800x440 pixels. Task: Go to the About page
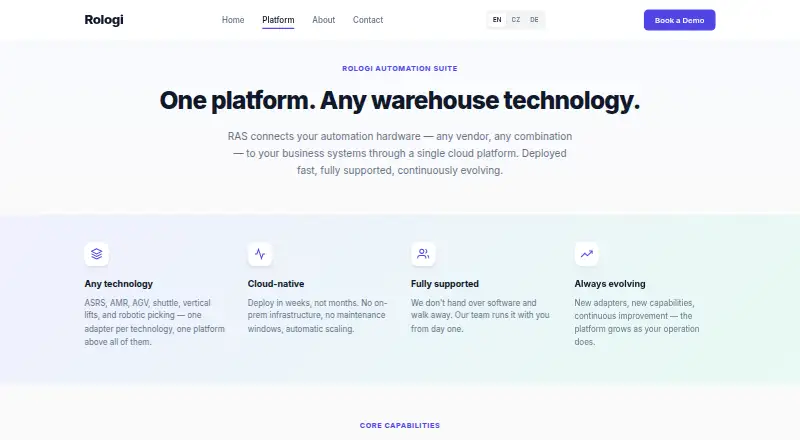coord(323,20)
